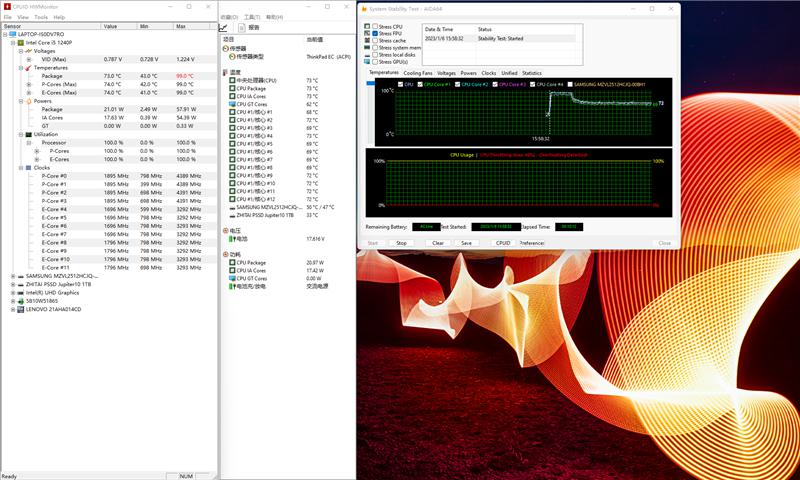Open the Tools menu in HWMonitor
The image size is (800, 480).
40,17
